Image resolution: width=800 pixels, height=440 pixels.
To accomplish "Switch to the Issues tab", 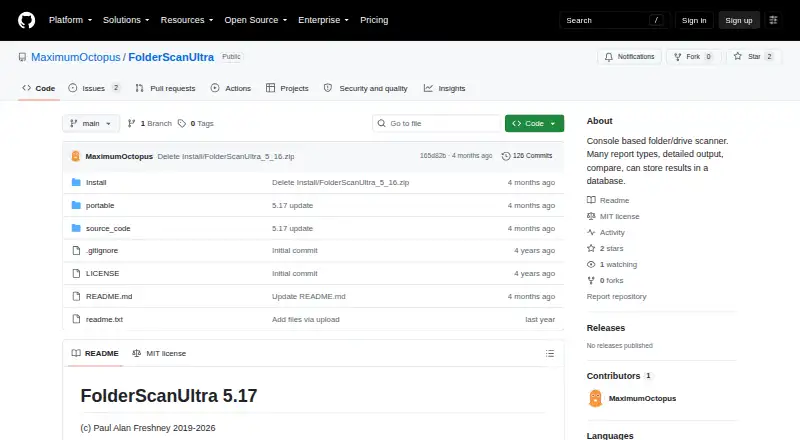I will [x=94, y=88].
